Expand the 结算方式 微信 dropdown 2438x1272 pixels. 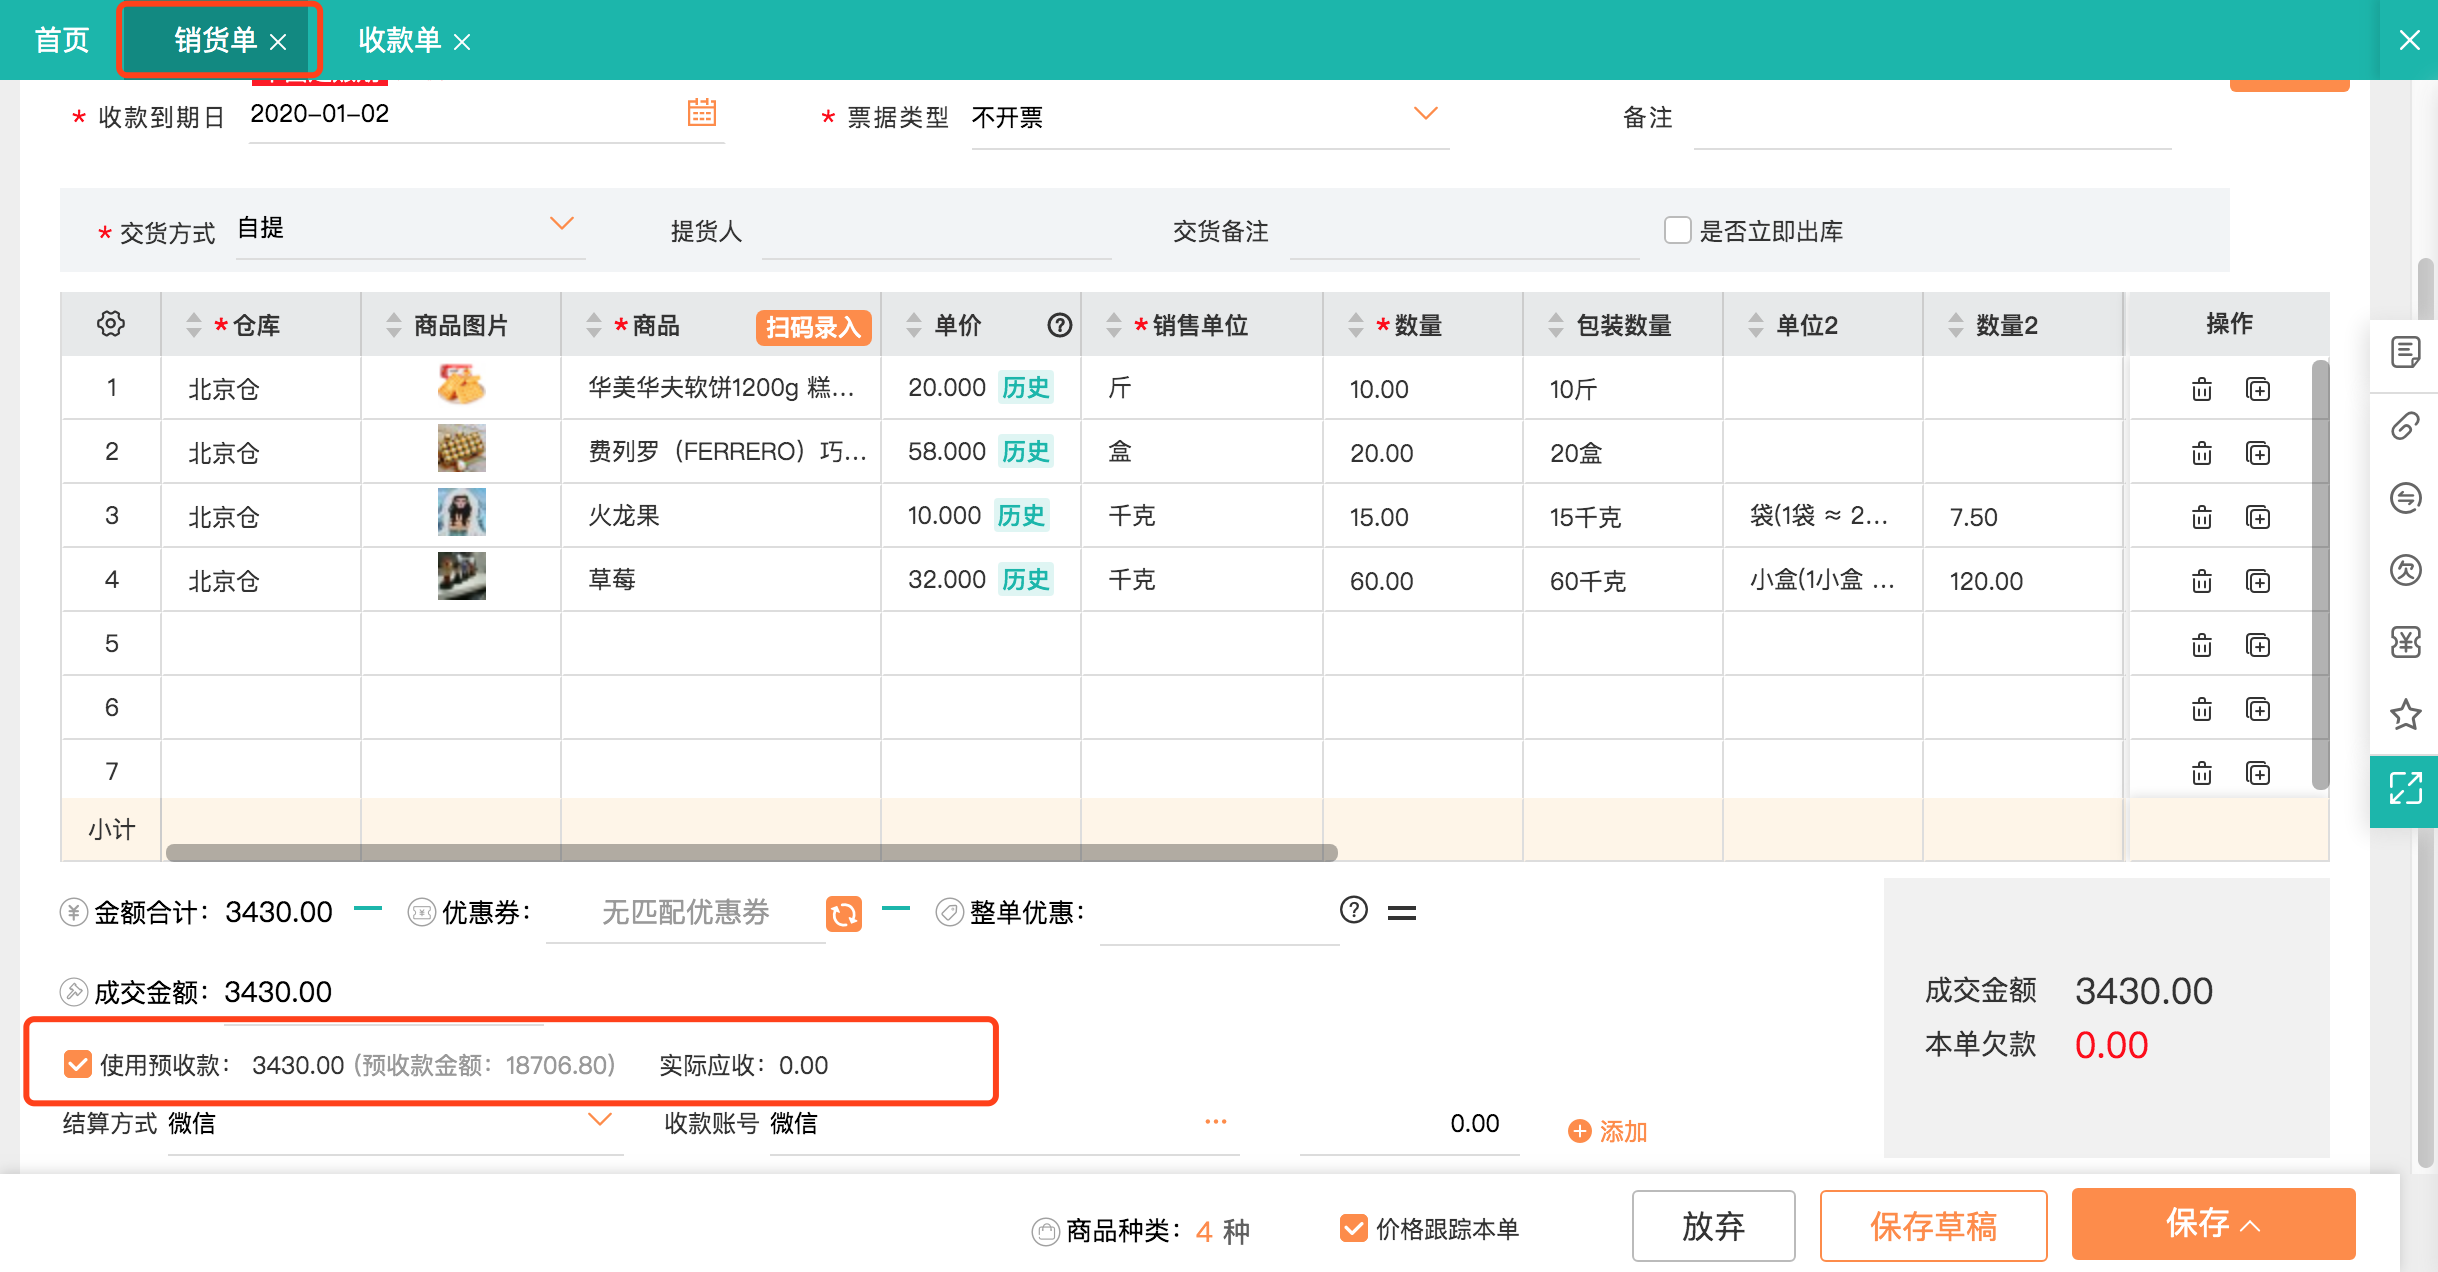pyautogui.click(x=597, y=1124)
